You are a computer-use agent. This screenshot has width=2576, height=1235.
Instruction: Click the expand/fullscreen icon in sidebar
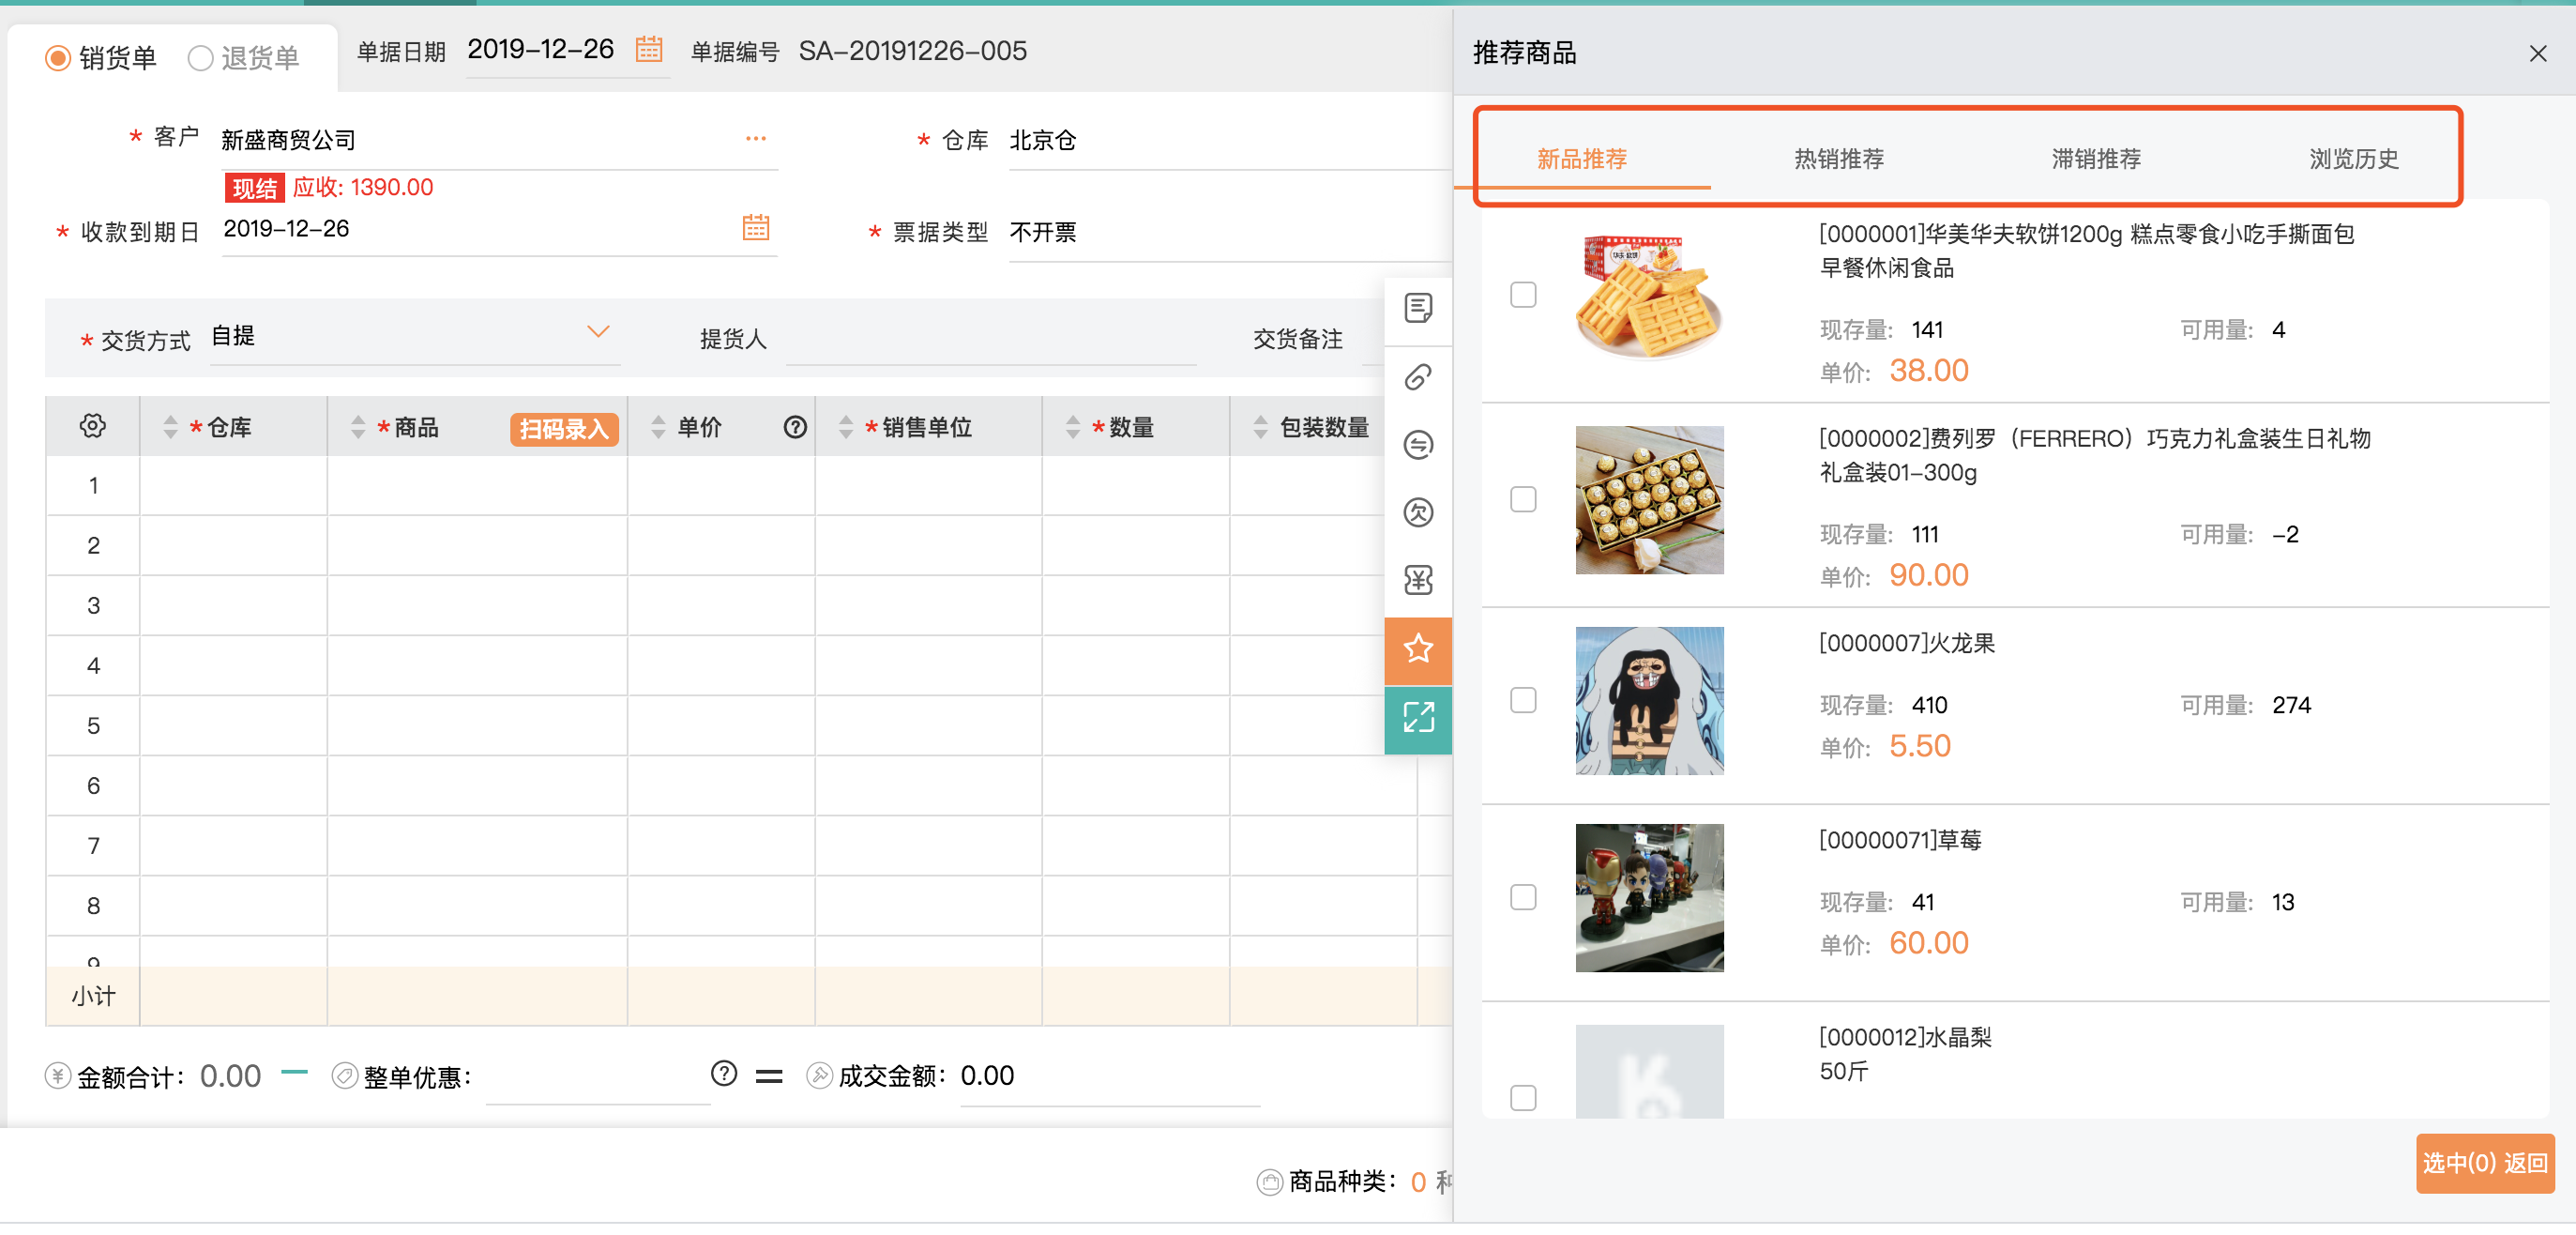pyautogui.click(x=1417, y=719)
